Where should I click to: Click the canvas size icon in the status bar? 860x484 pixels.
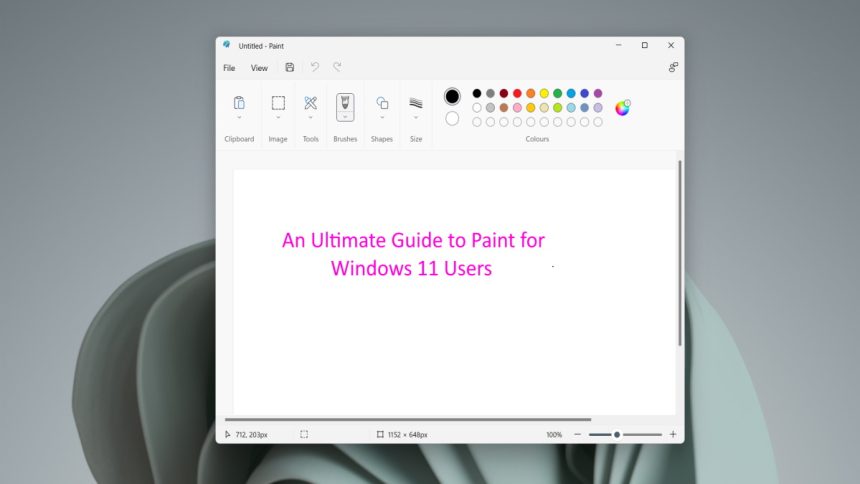pos(380,435)
